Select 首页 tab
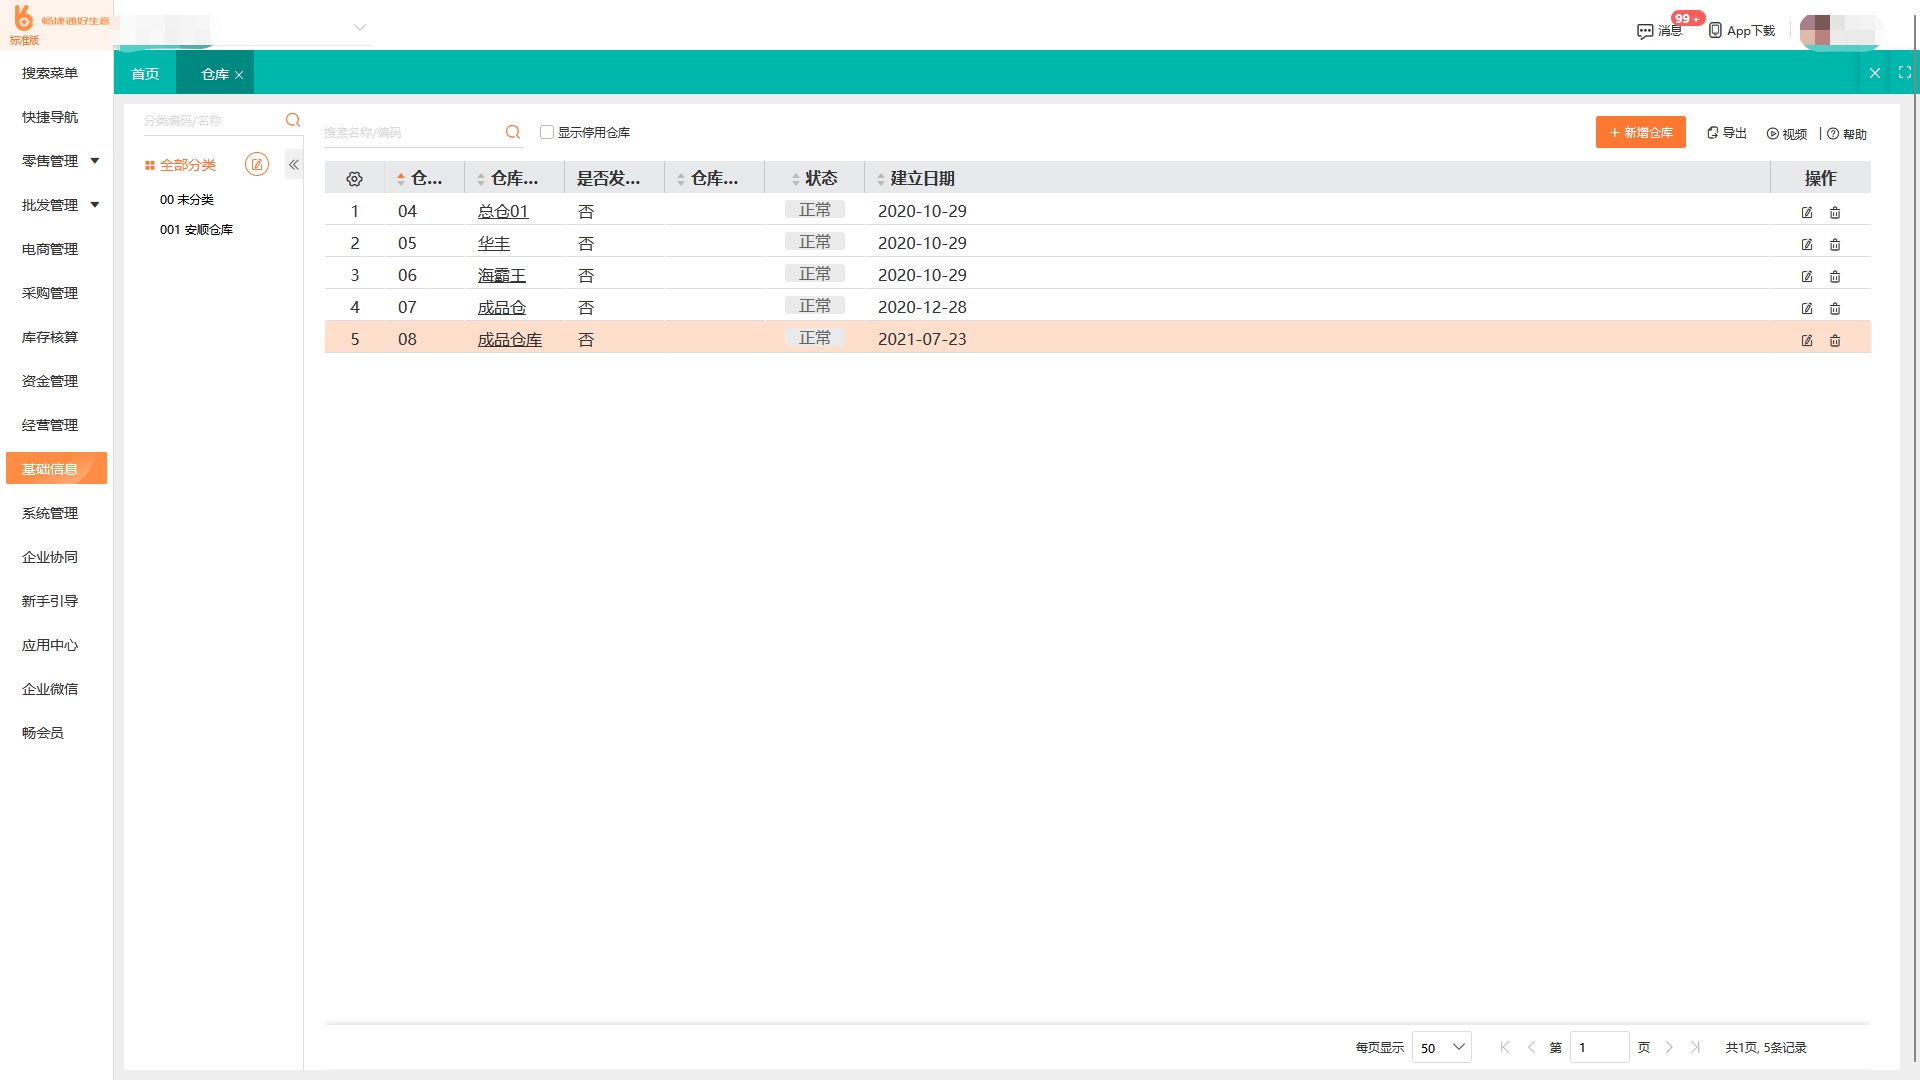1920x1080 pixels. 144,74
